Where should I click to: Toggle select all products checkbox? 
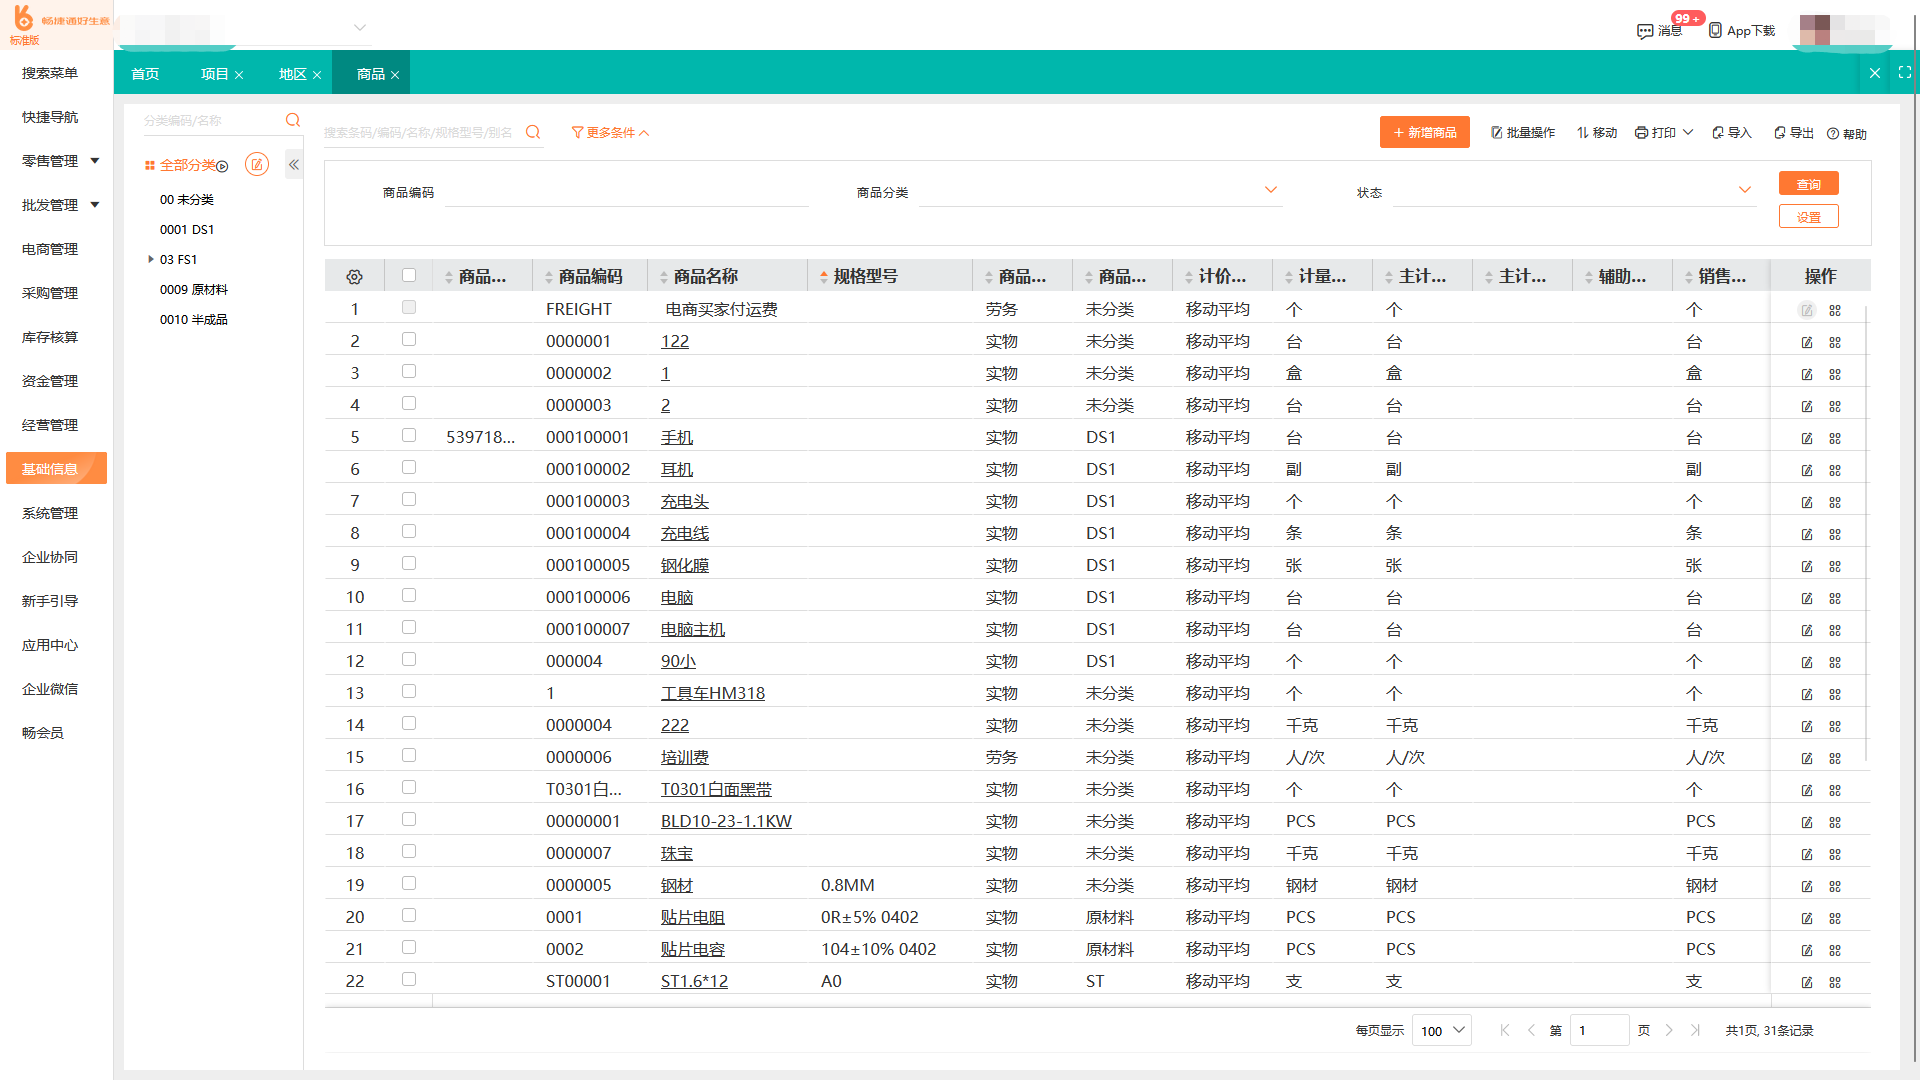(409, 274)
